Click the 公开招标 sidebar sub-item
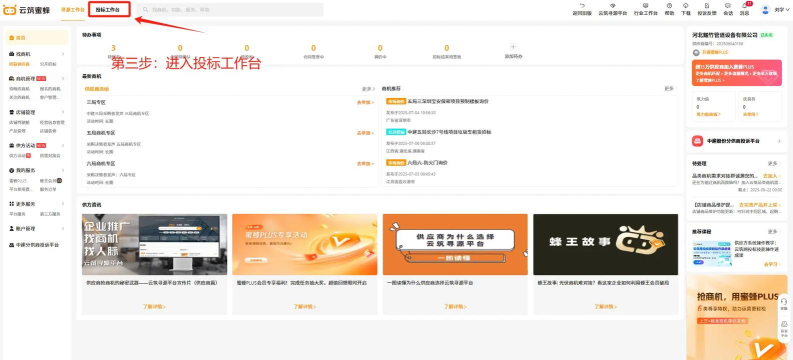The image size is (793, 360). click(x=48, y=64)
